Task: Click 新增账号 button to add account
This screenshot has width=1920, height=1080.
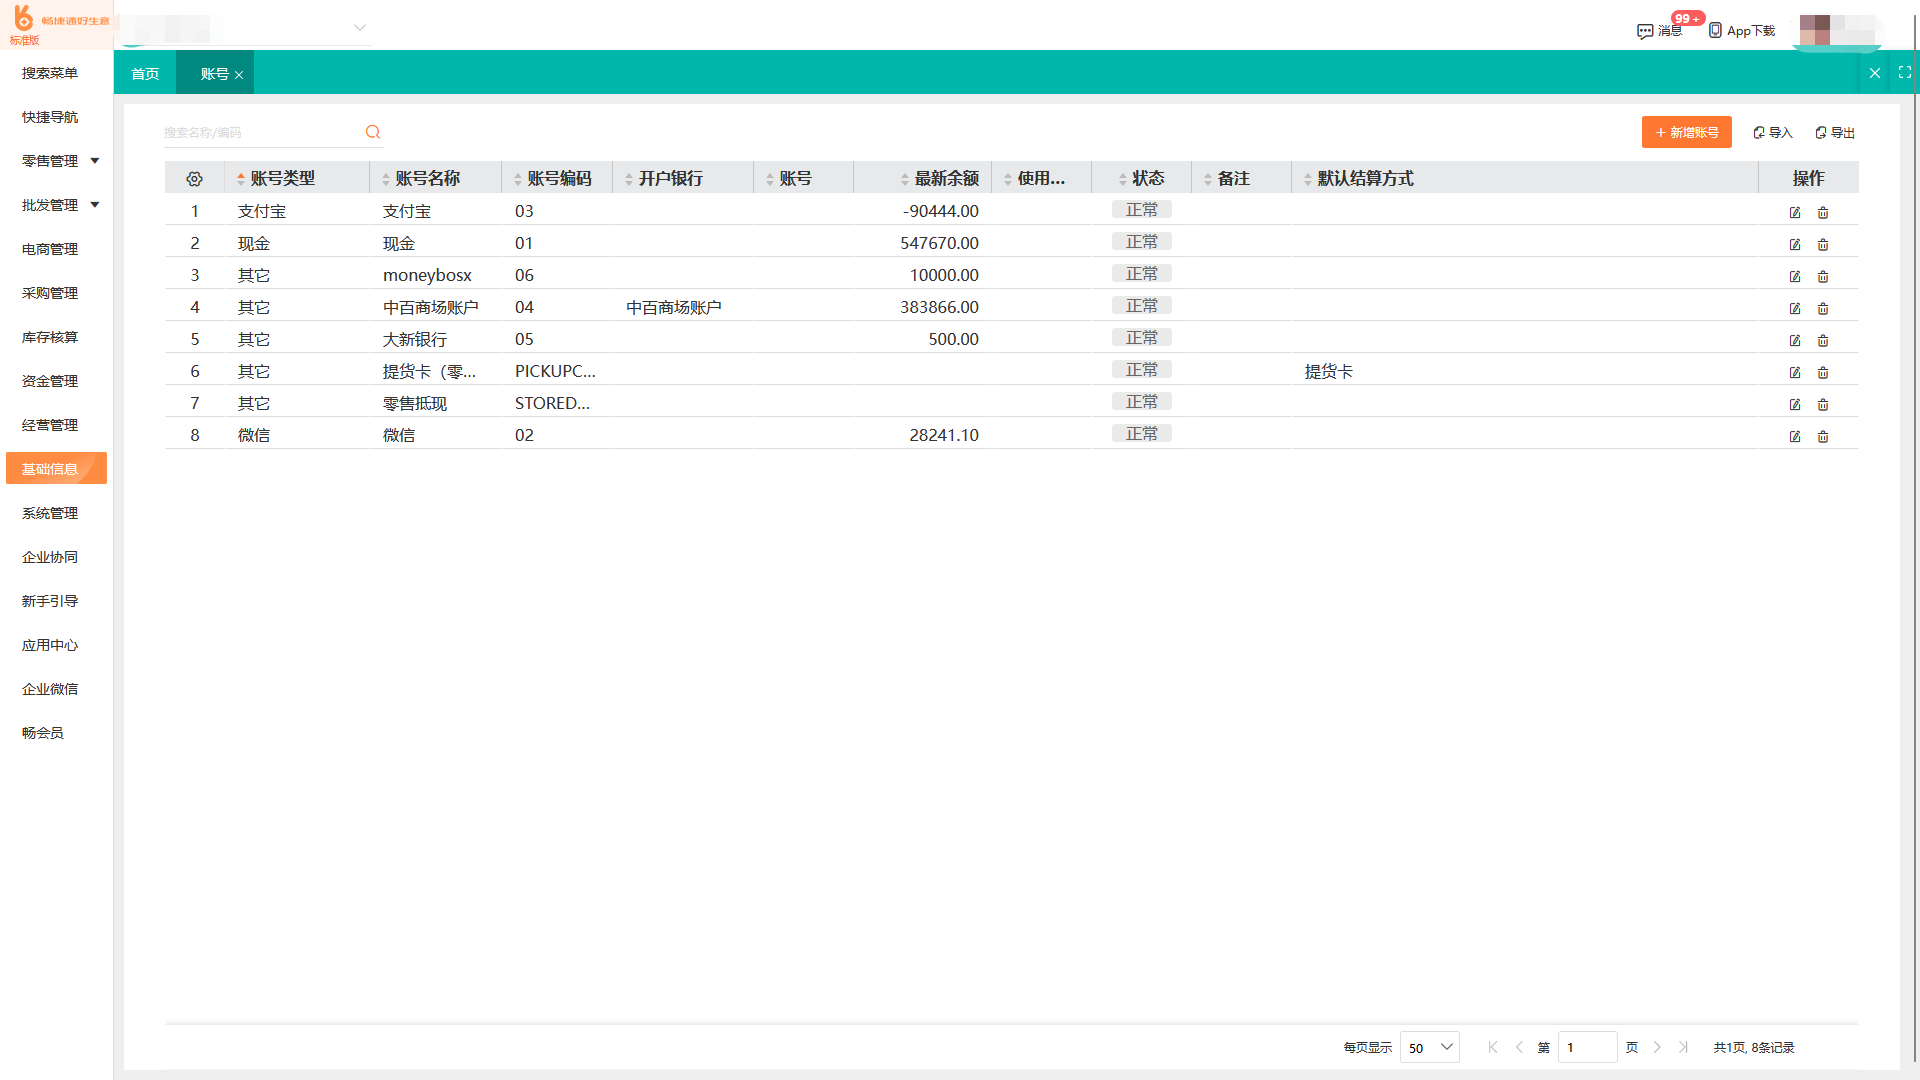Action: (1691, 131)
